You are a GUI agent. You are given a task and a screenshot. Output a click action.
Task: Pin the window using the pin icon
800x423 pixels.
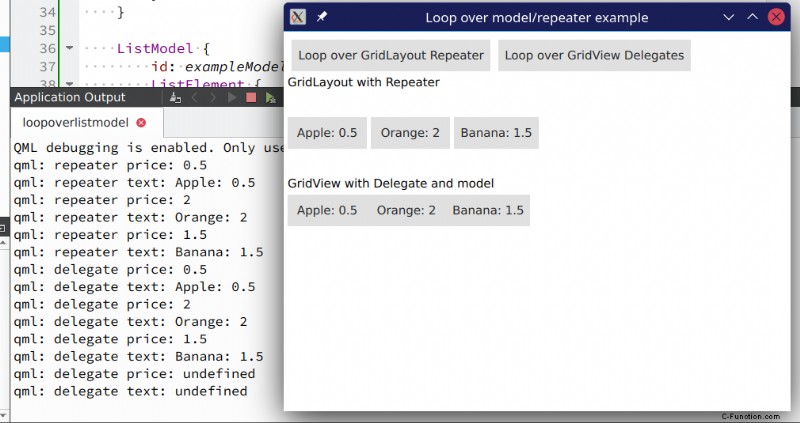(x=322, y=17)
